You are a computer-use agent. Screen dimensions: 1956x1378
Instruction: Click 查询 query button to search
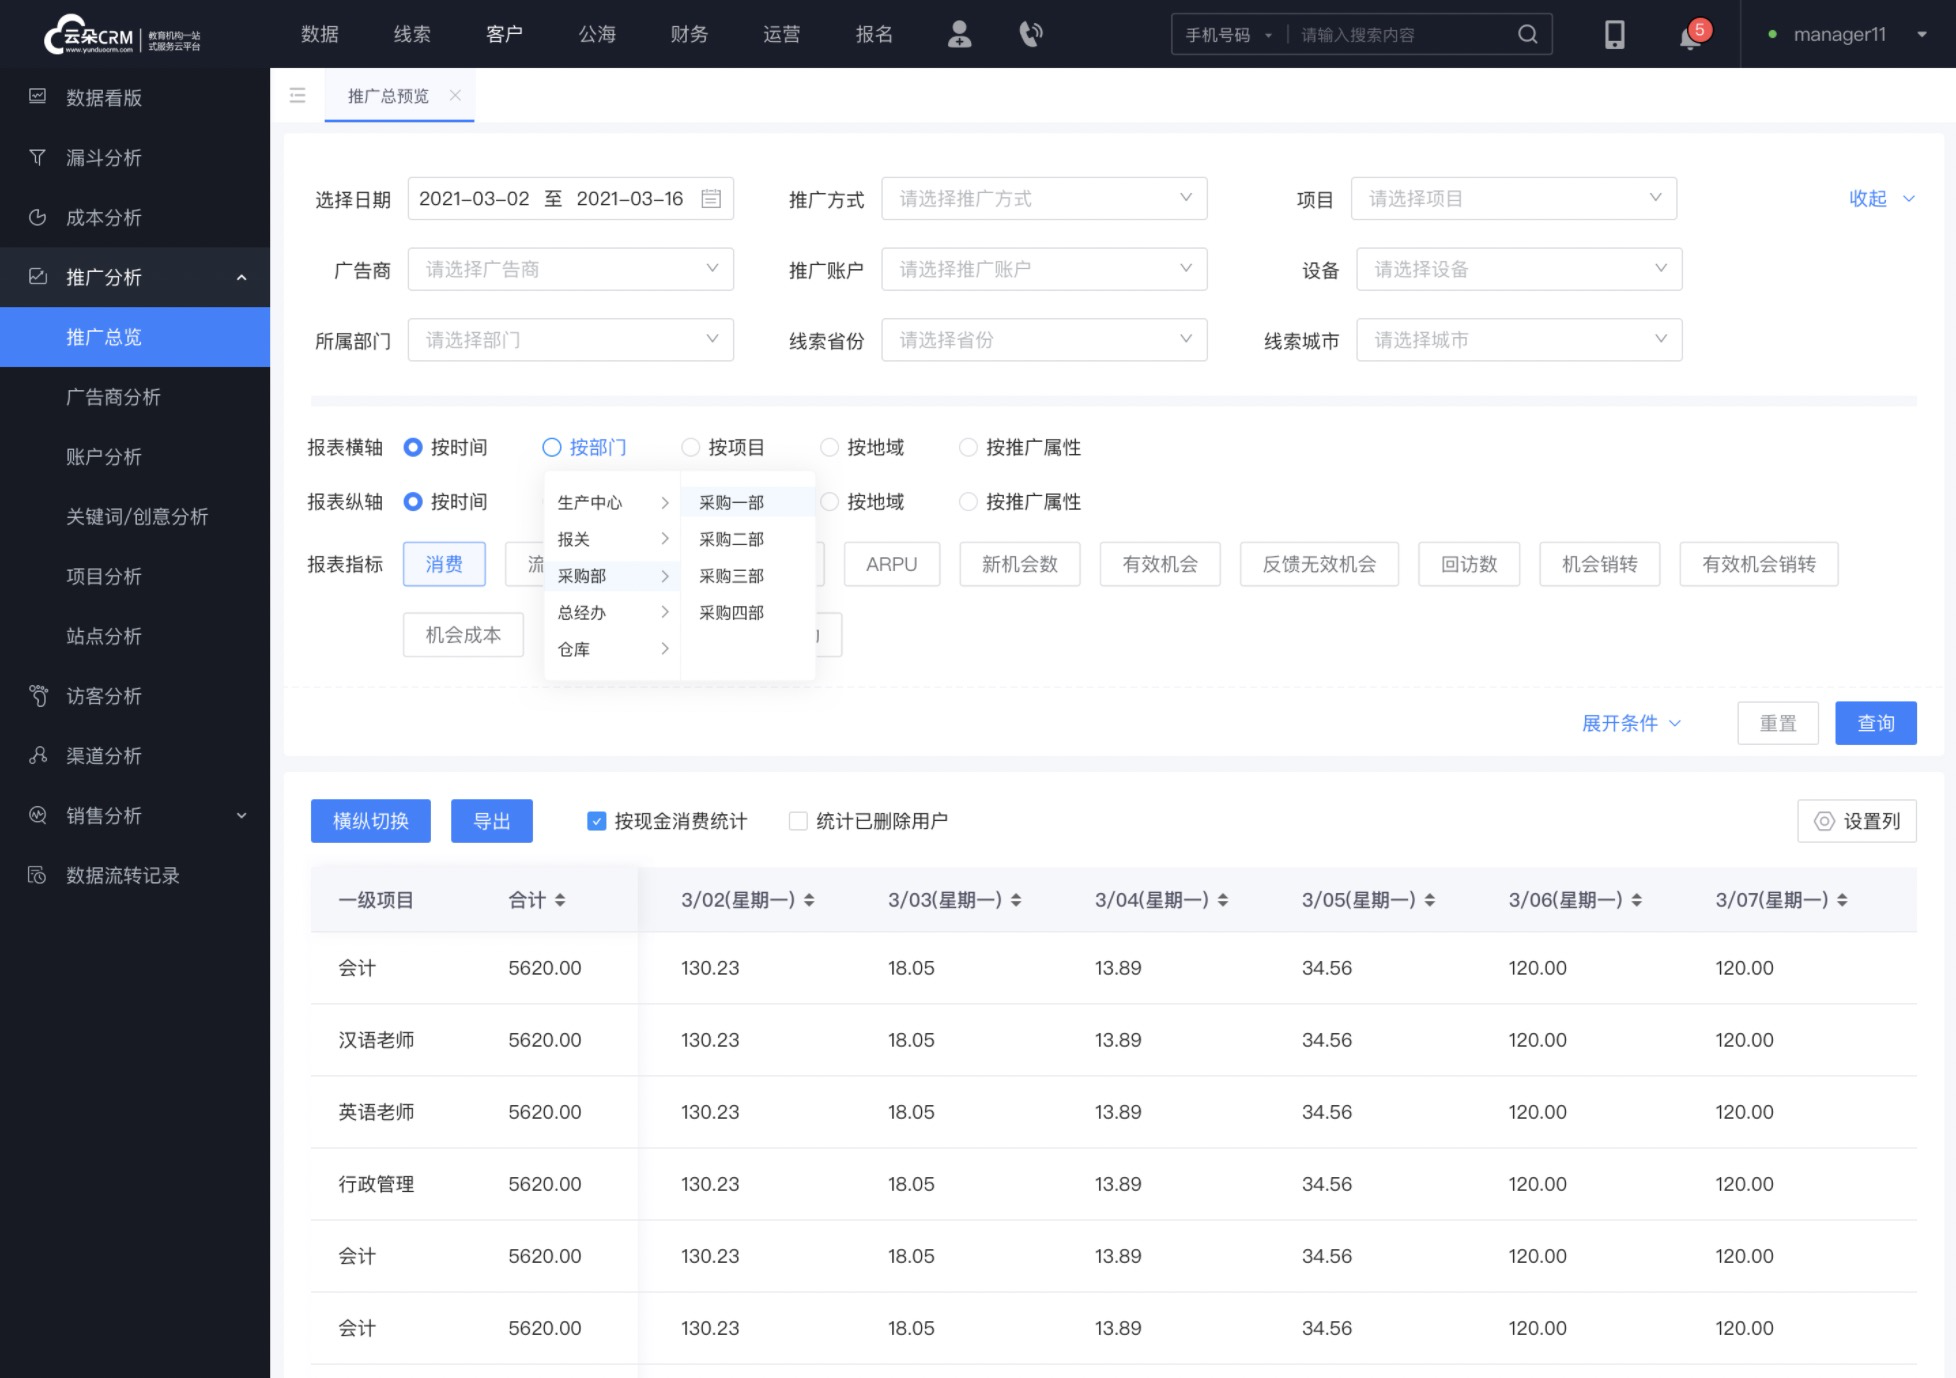coord(1875,723)
